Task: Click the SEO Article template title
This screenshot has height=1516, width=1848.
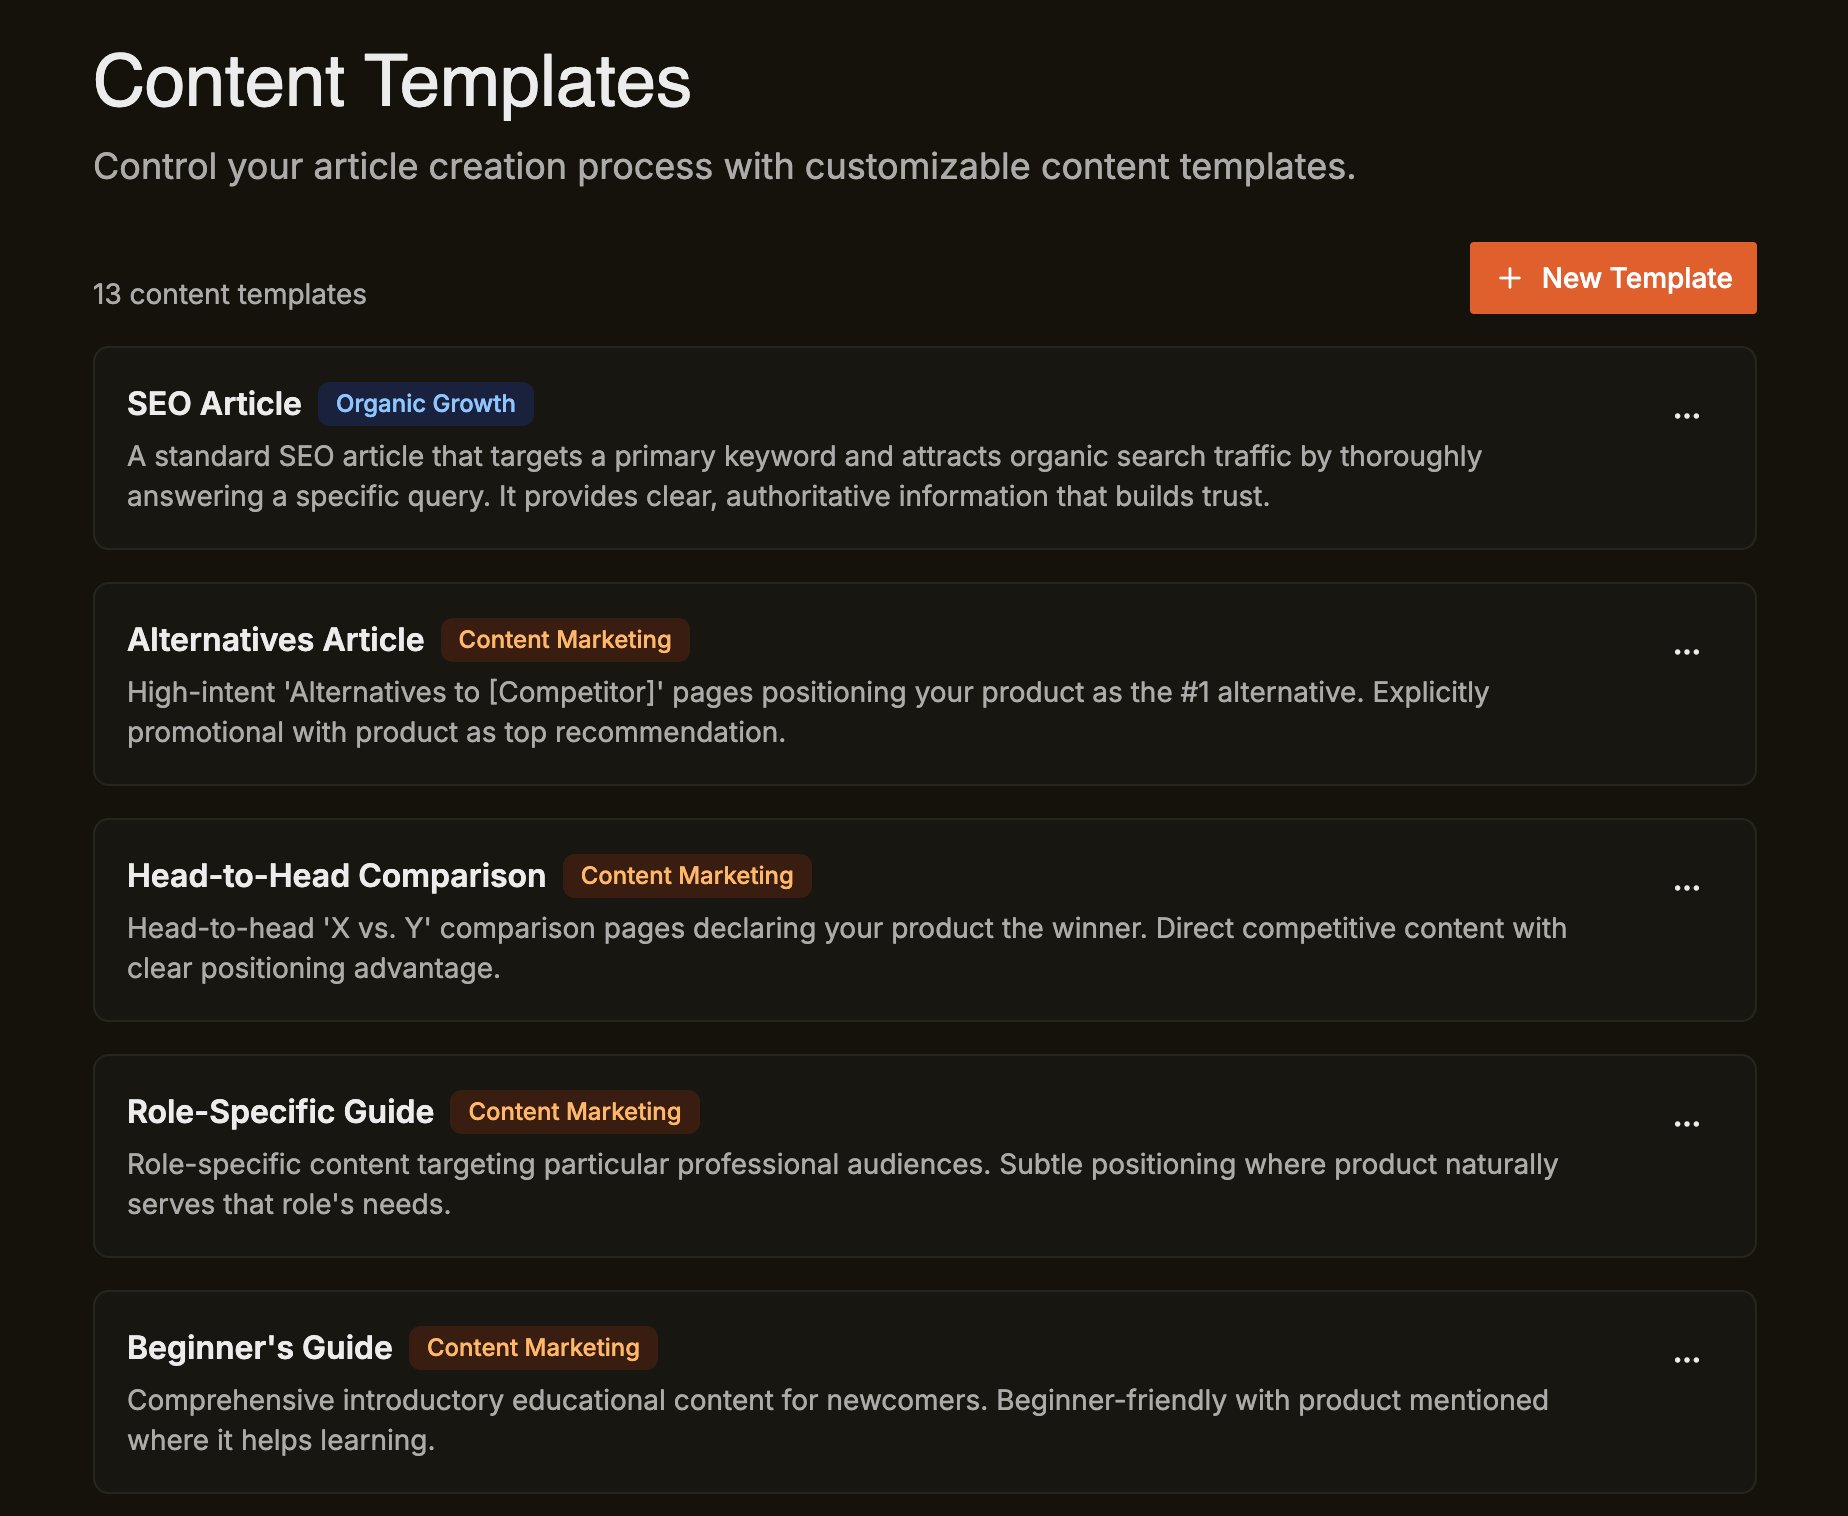Action: (213, 403)
